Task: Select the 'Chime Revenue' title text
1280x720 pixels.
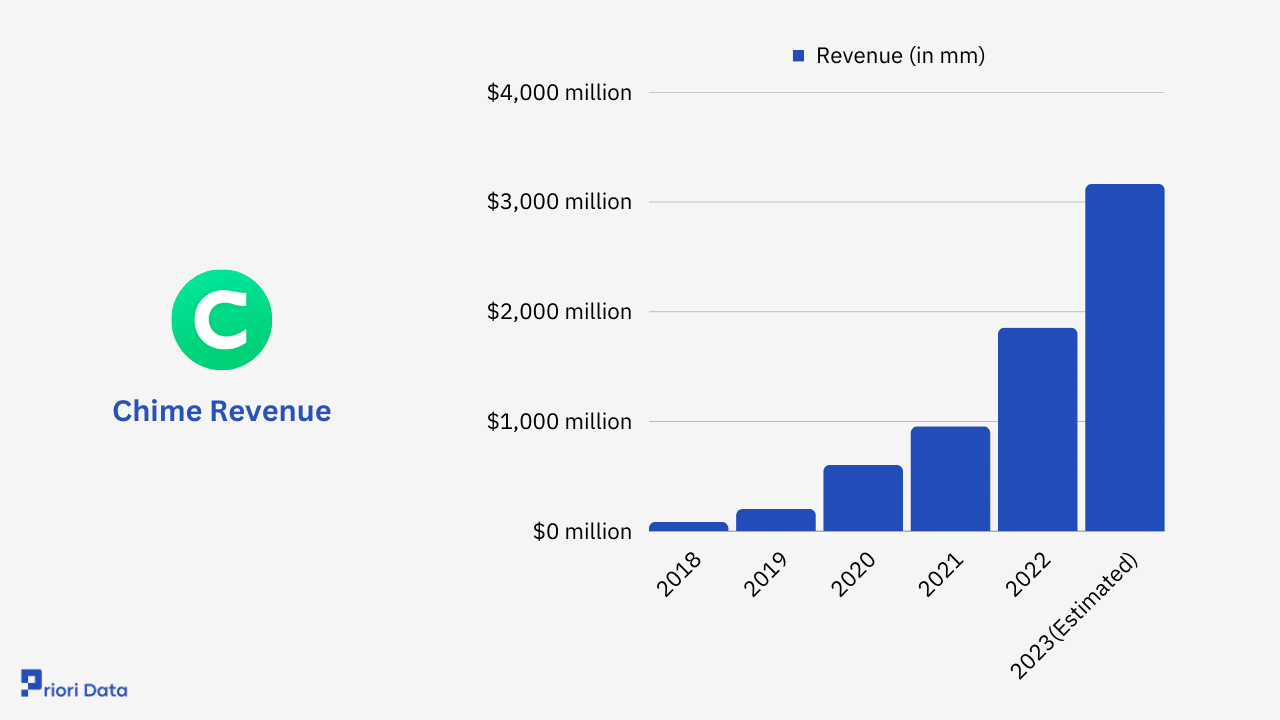Action: [x=222, y=411]
